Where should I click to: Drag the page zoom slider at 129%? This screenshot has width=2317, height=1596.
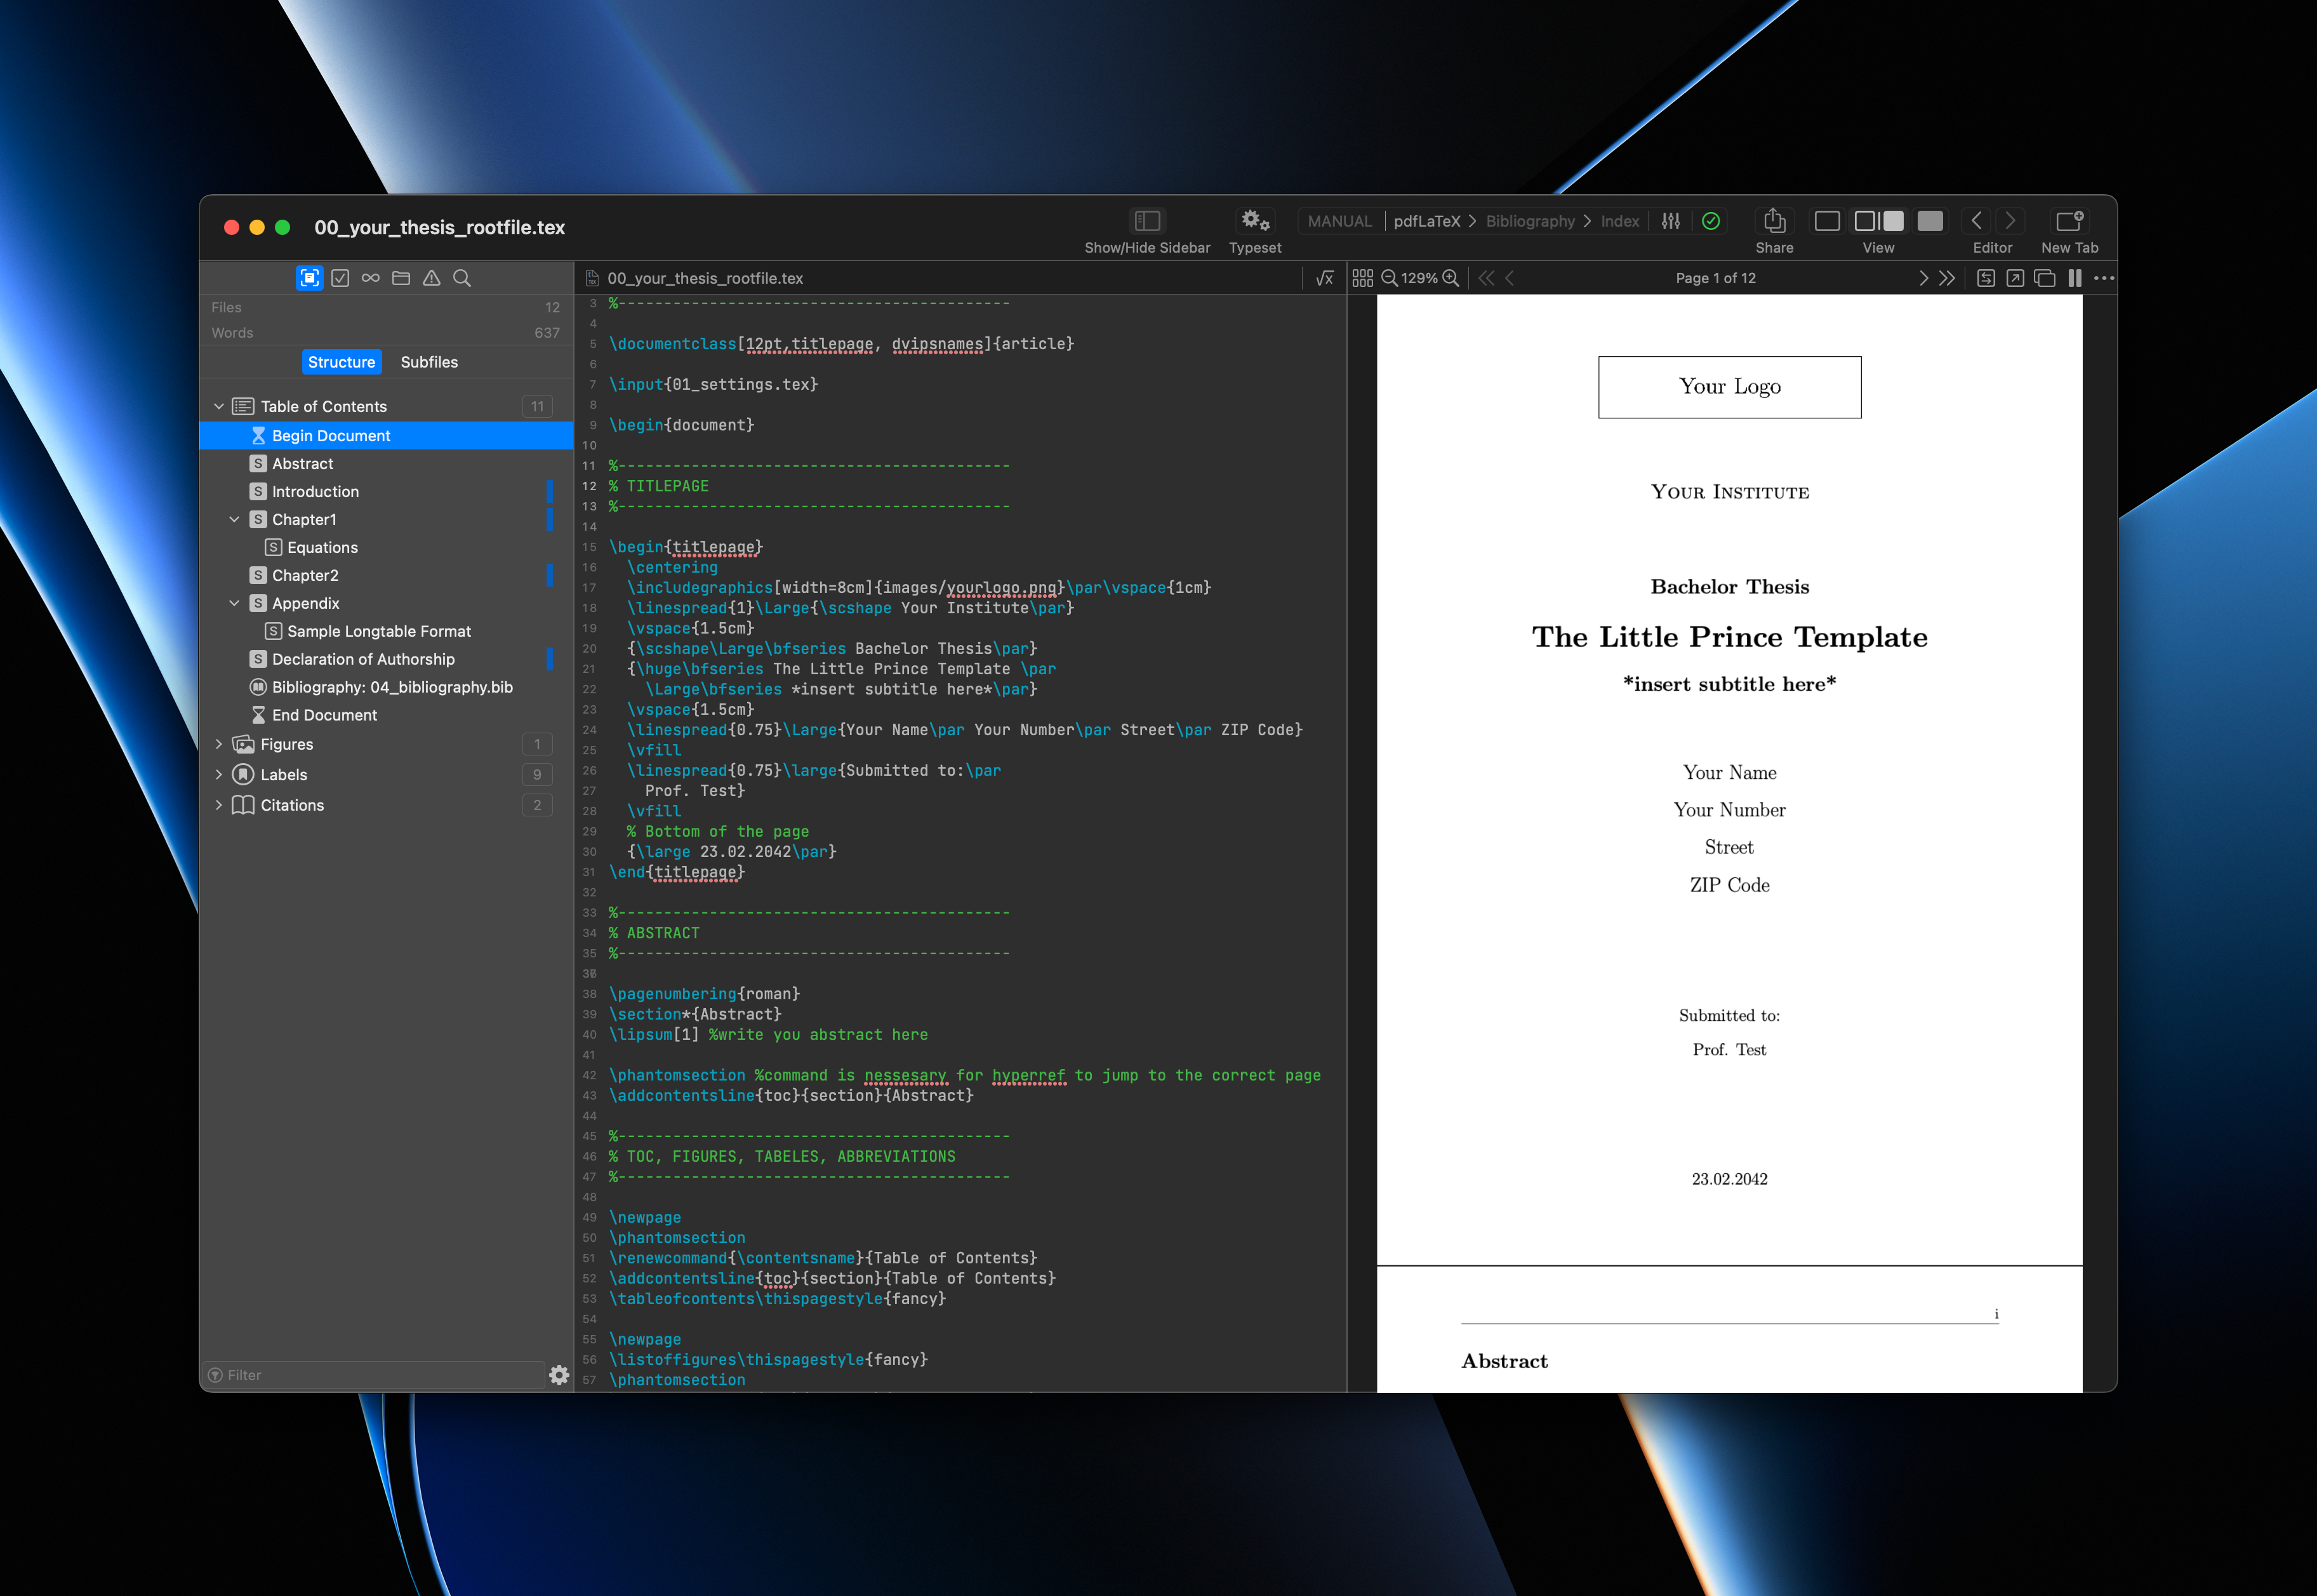click(x=1424, y=277)
